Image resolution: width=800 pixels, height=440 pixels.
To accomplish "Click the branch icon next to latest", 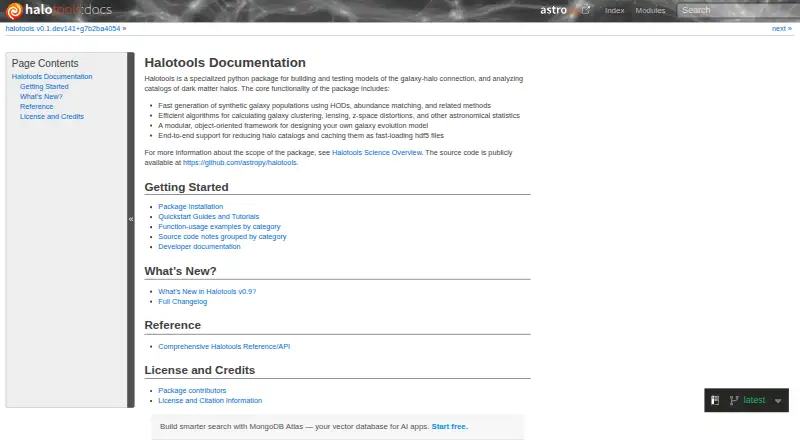I will (734, 400).
